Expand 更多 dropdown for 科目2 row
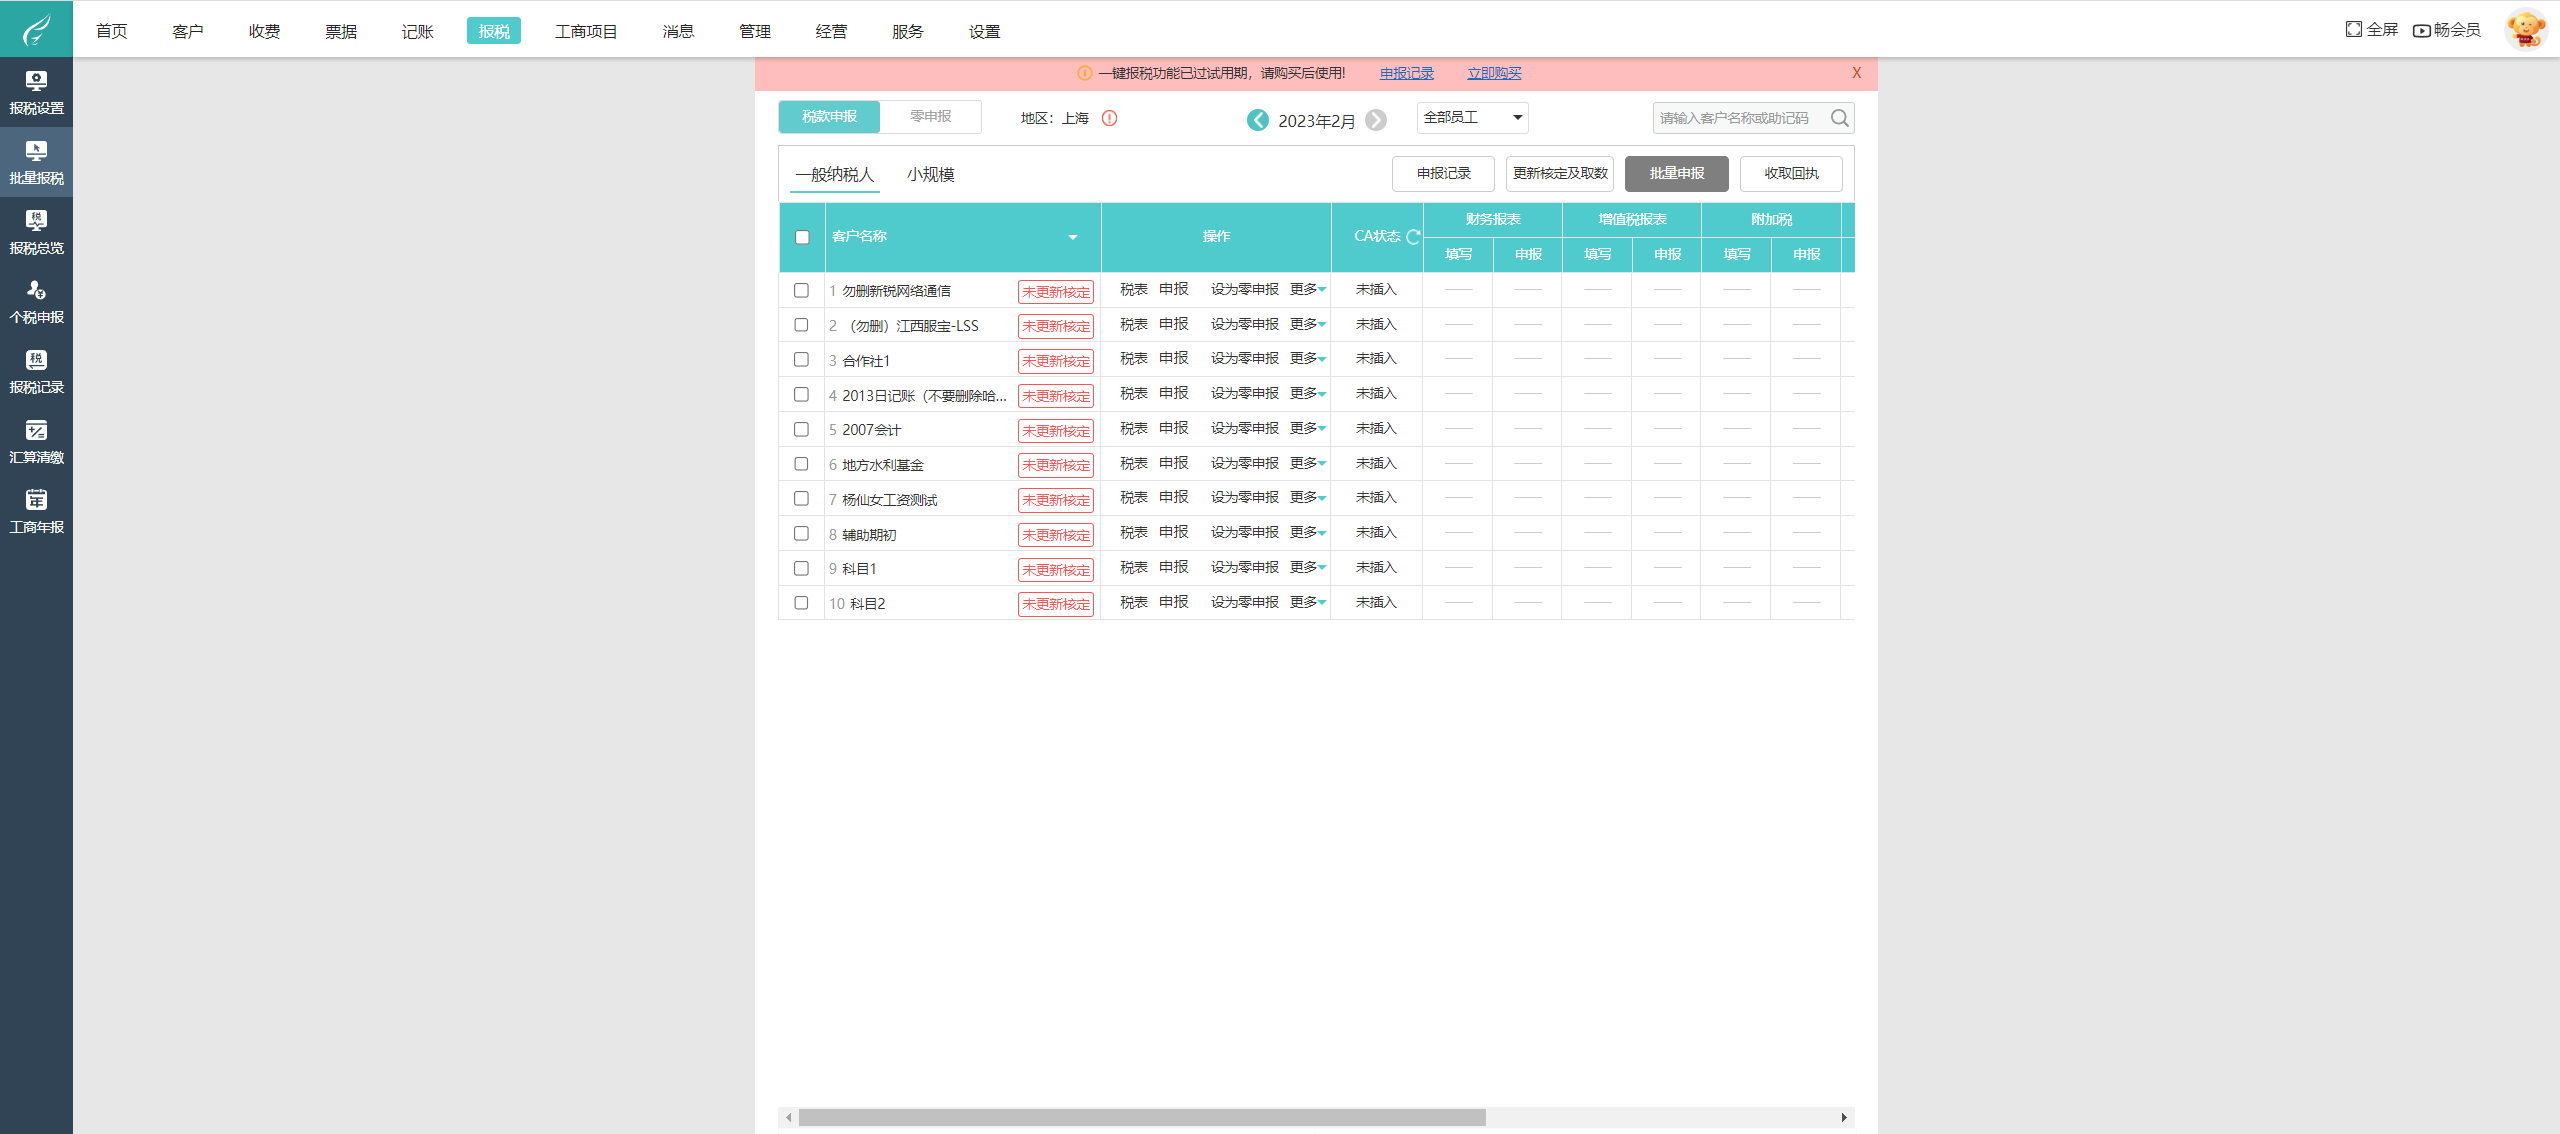This screenshot has height=1134, width=2560. pos(1304,602)
